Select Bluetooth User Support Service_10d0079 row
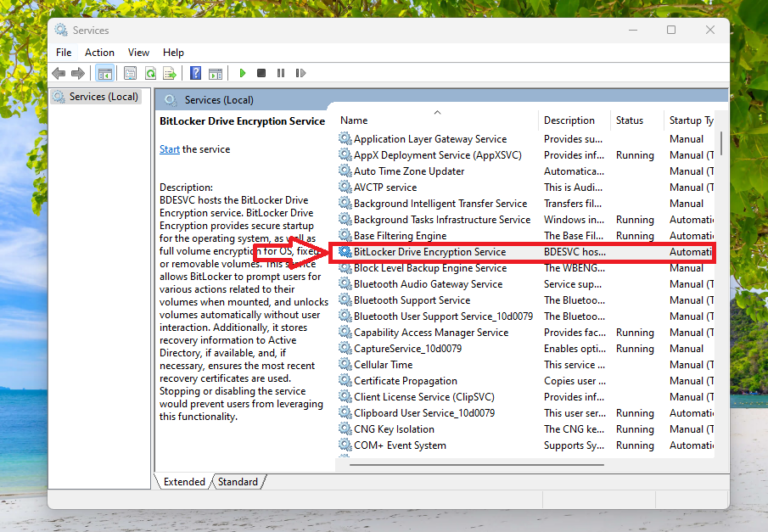The width and height of the screenshot is (768, 532). tap(526, 316)
